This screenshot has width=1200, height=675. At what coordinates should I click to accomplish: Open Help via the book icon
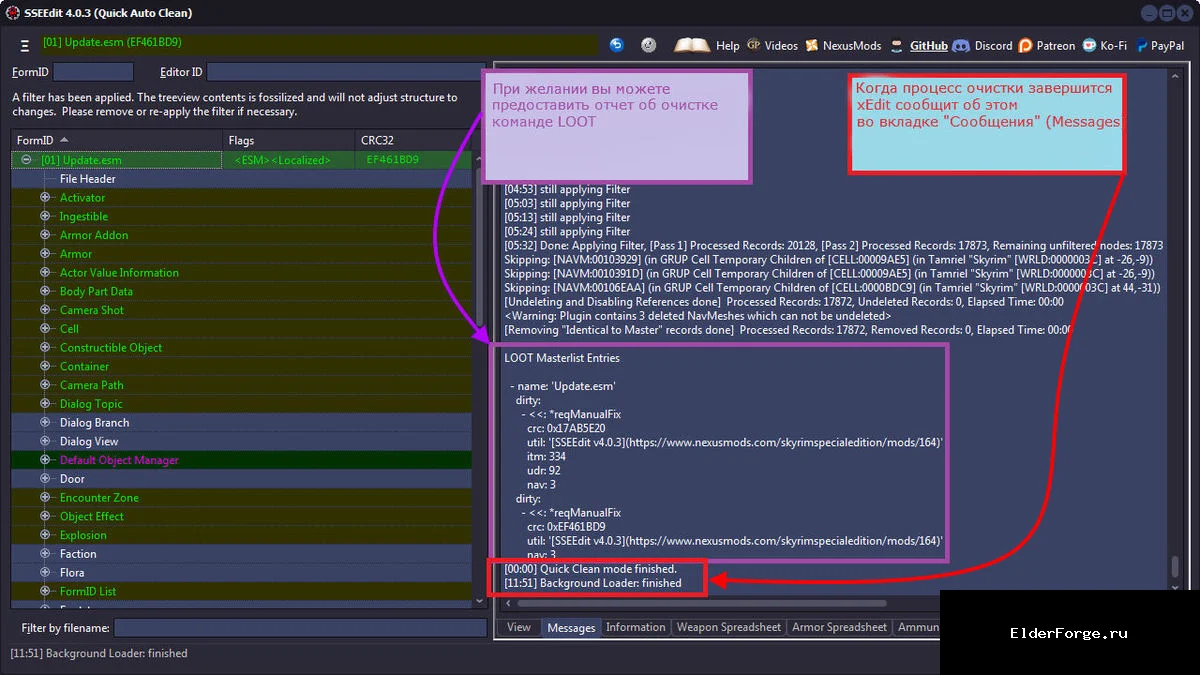point(692,45)
